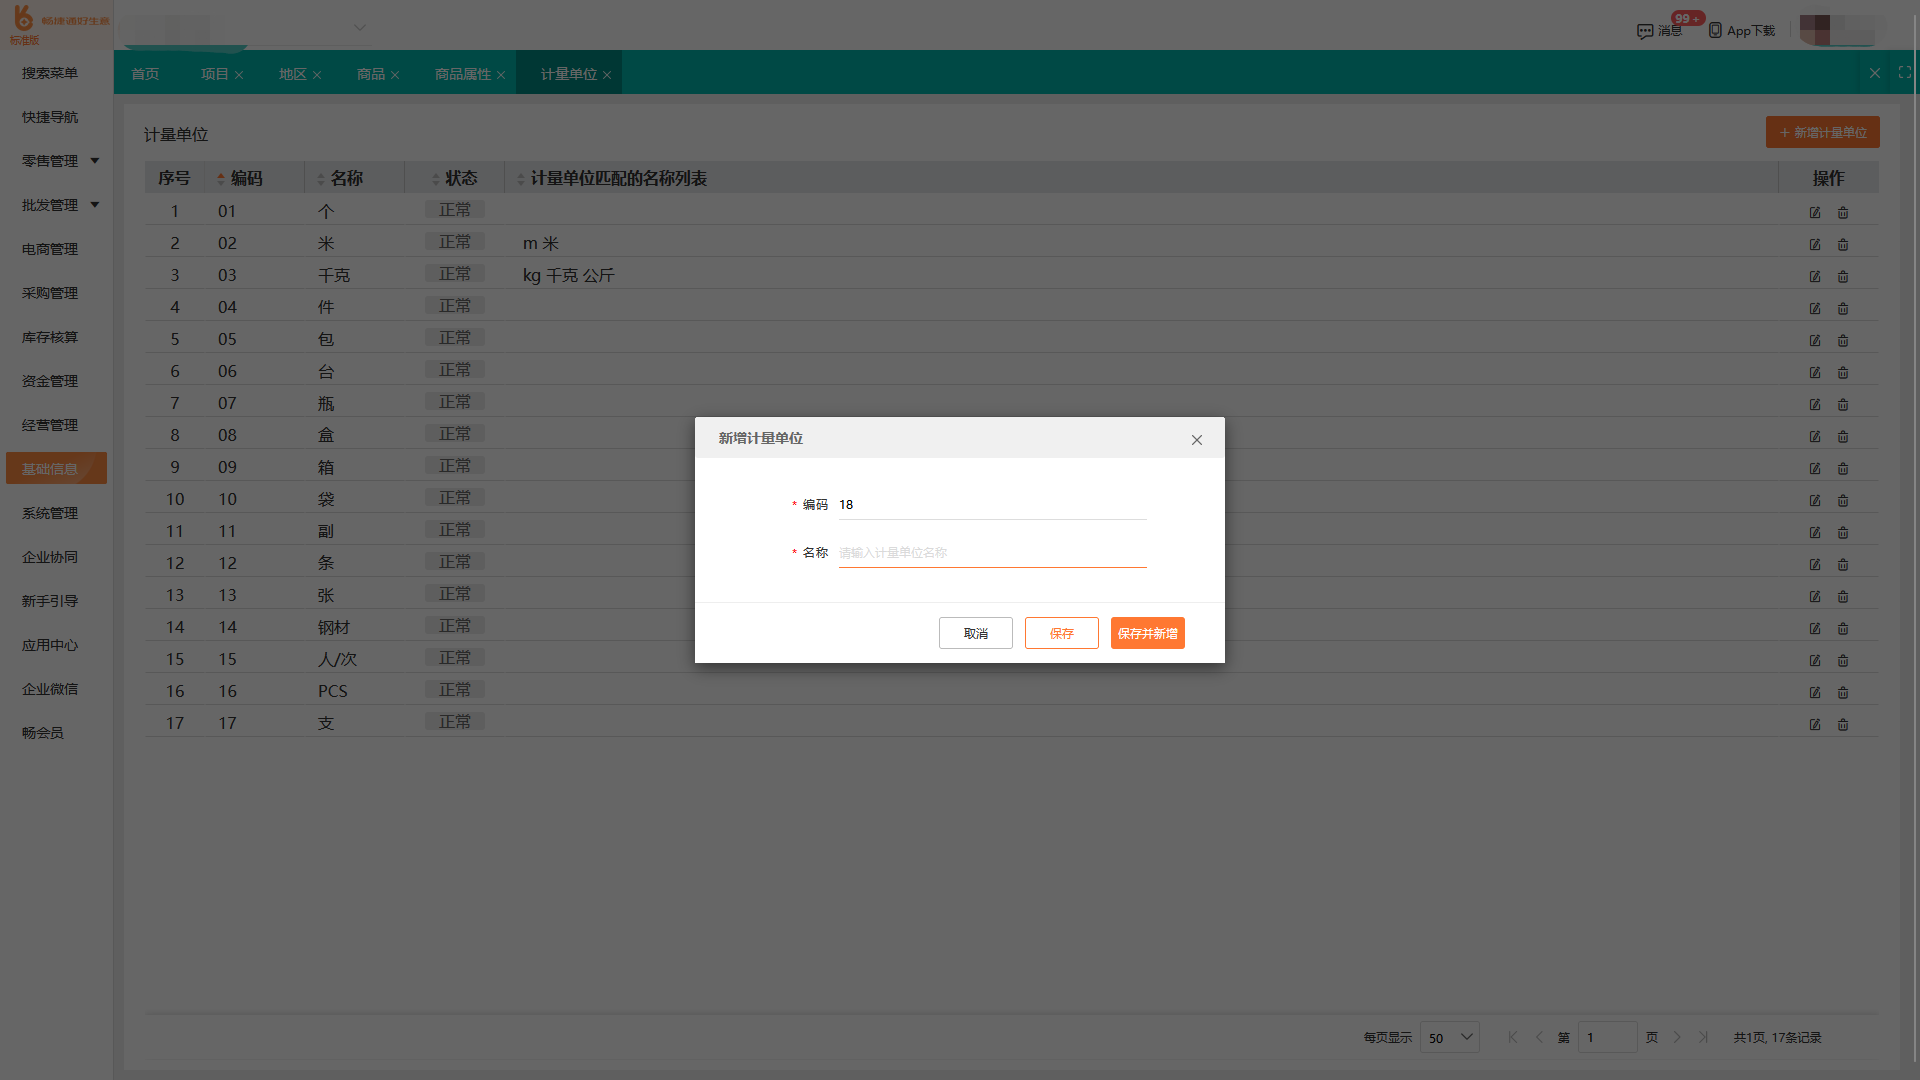Click the 保存并新增 save and add button
The height and width of the screenshot is (1080, 1920).
point(1147,633)
